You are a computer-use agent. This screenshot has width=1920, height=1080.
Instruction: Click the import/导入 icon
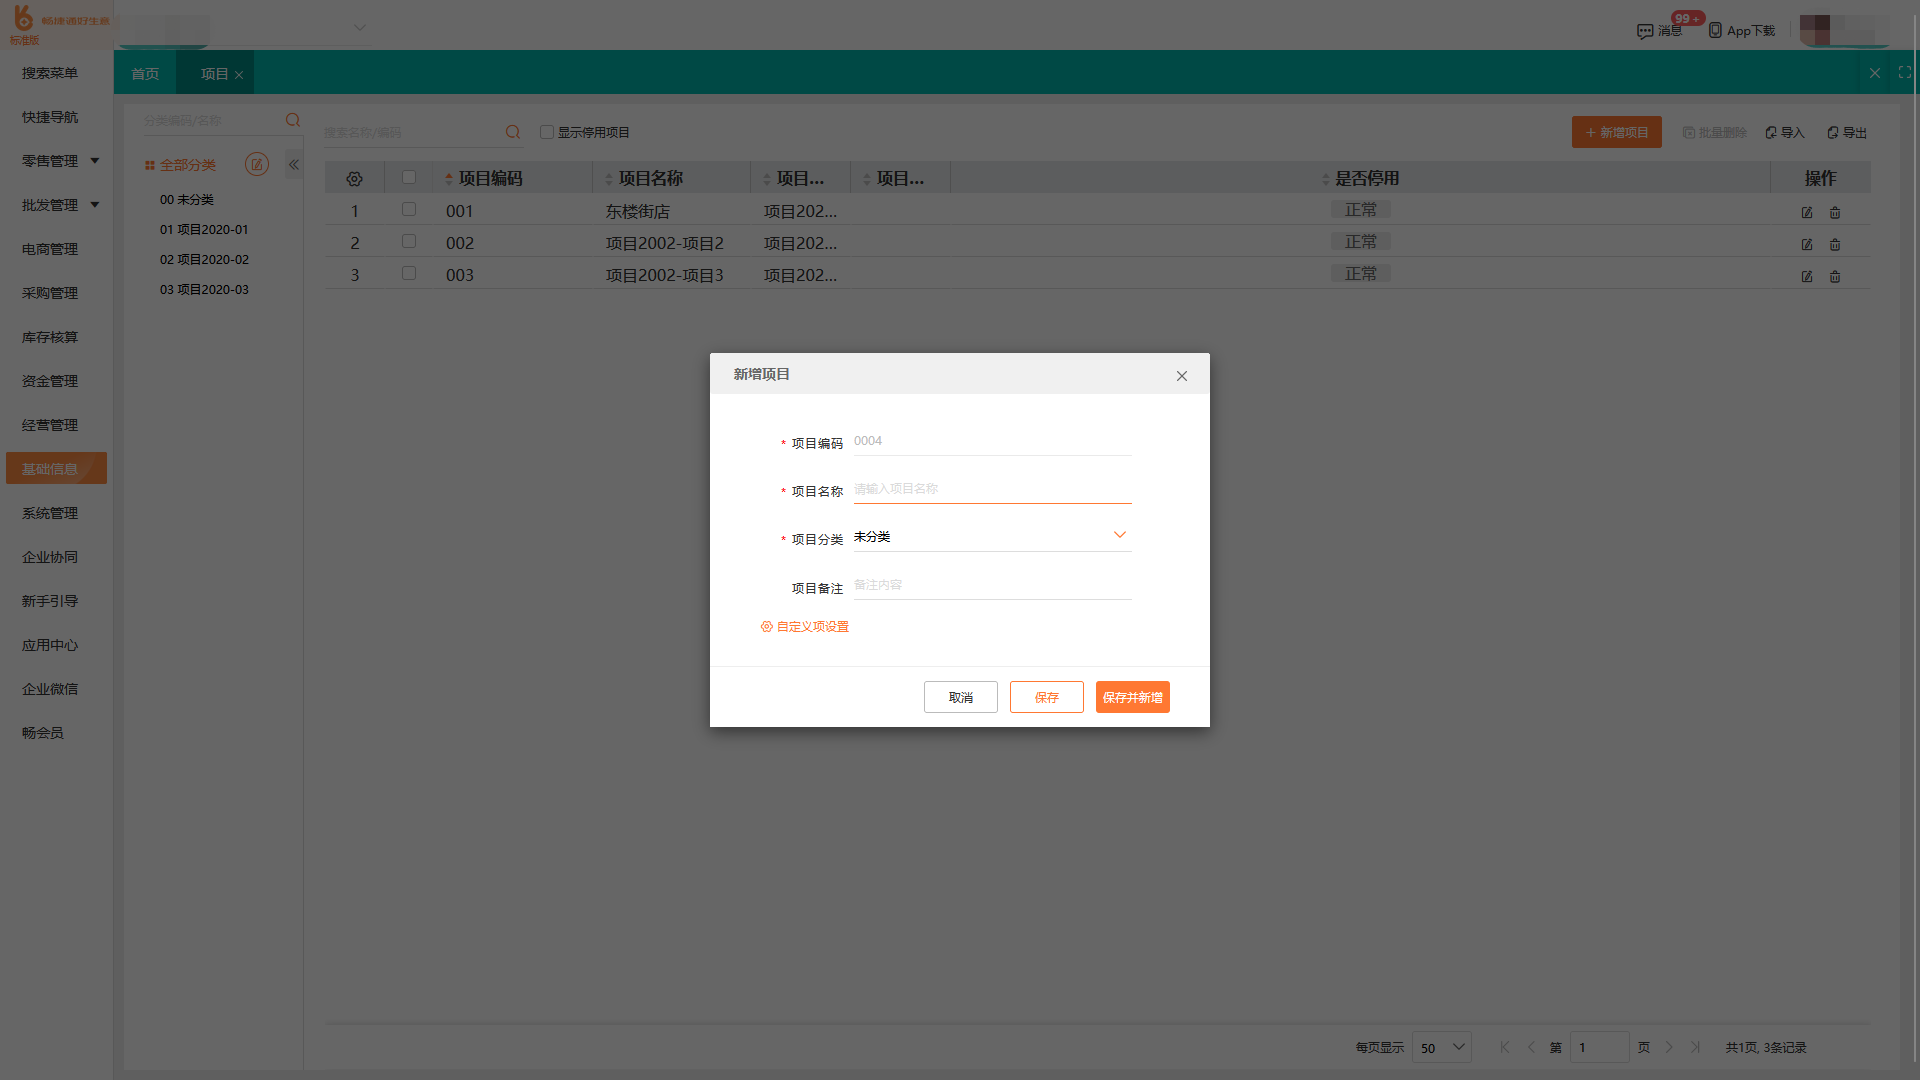(x=1785, y=131)
